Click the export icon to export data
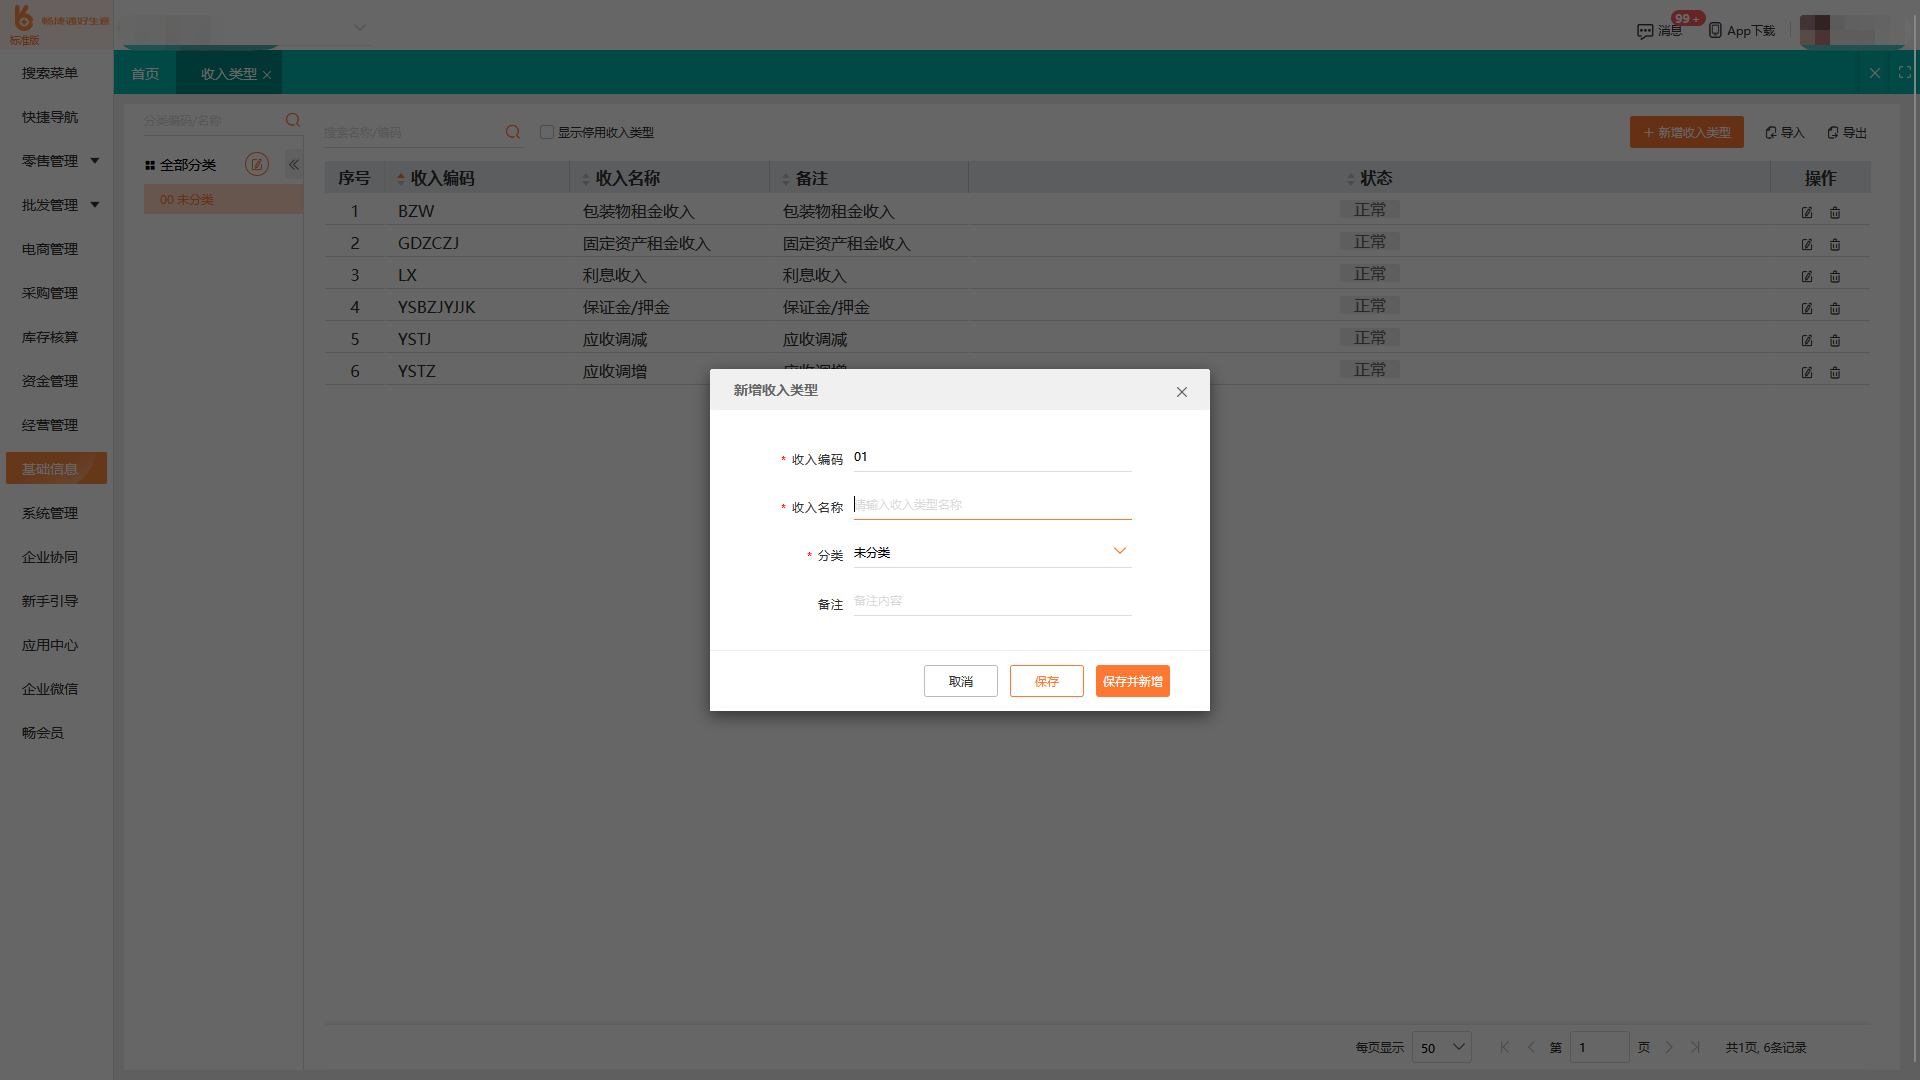Image resolution: width=1920 pixels, height=1080 pixels. click(x=1846, y=132)
